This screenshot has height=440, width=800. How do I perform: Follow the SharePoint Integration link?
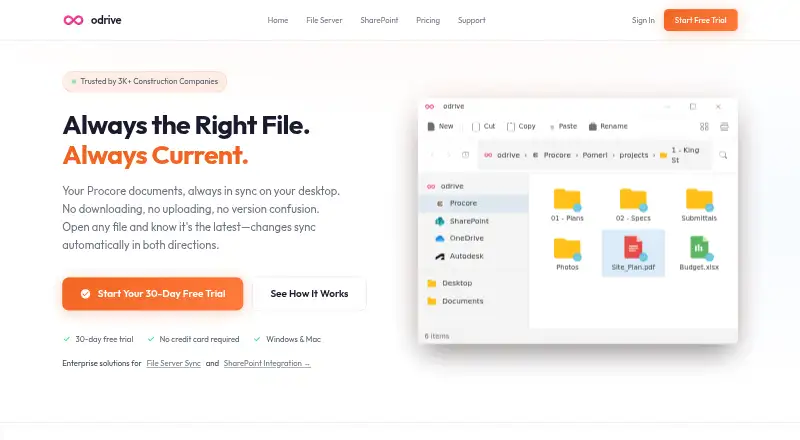coord(267,363)
